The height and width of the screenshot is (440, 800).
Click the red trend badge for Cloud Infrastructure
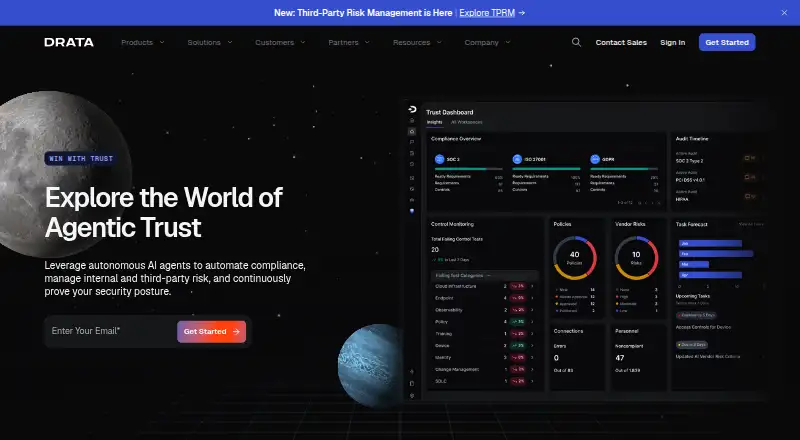pos(517,286)
